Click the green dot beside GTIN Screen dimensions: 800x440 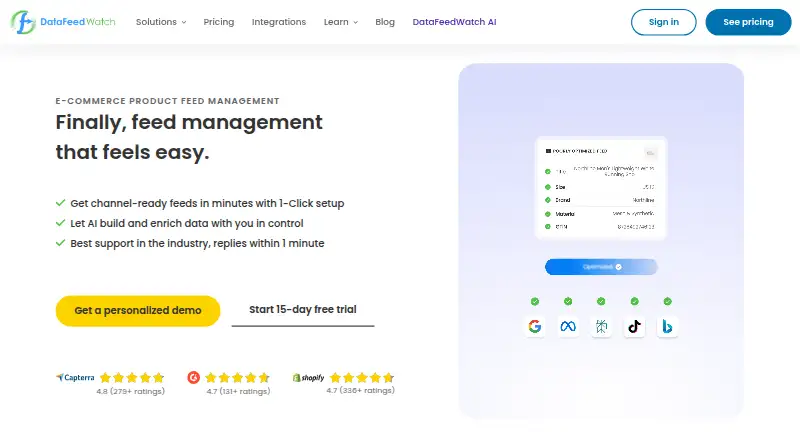(547, 227)
